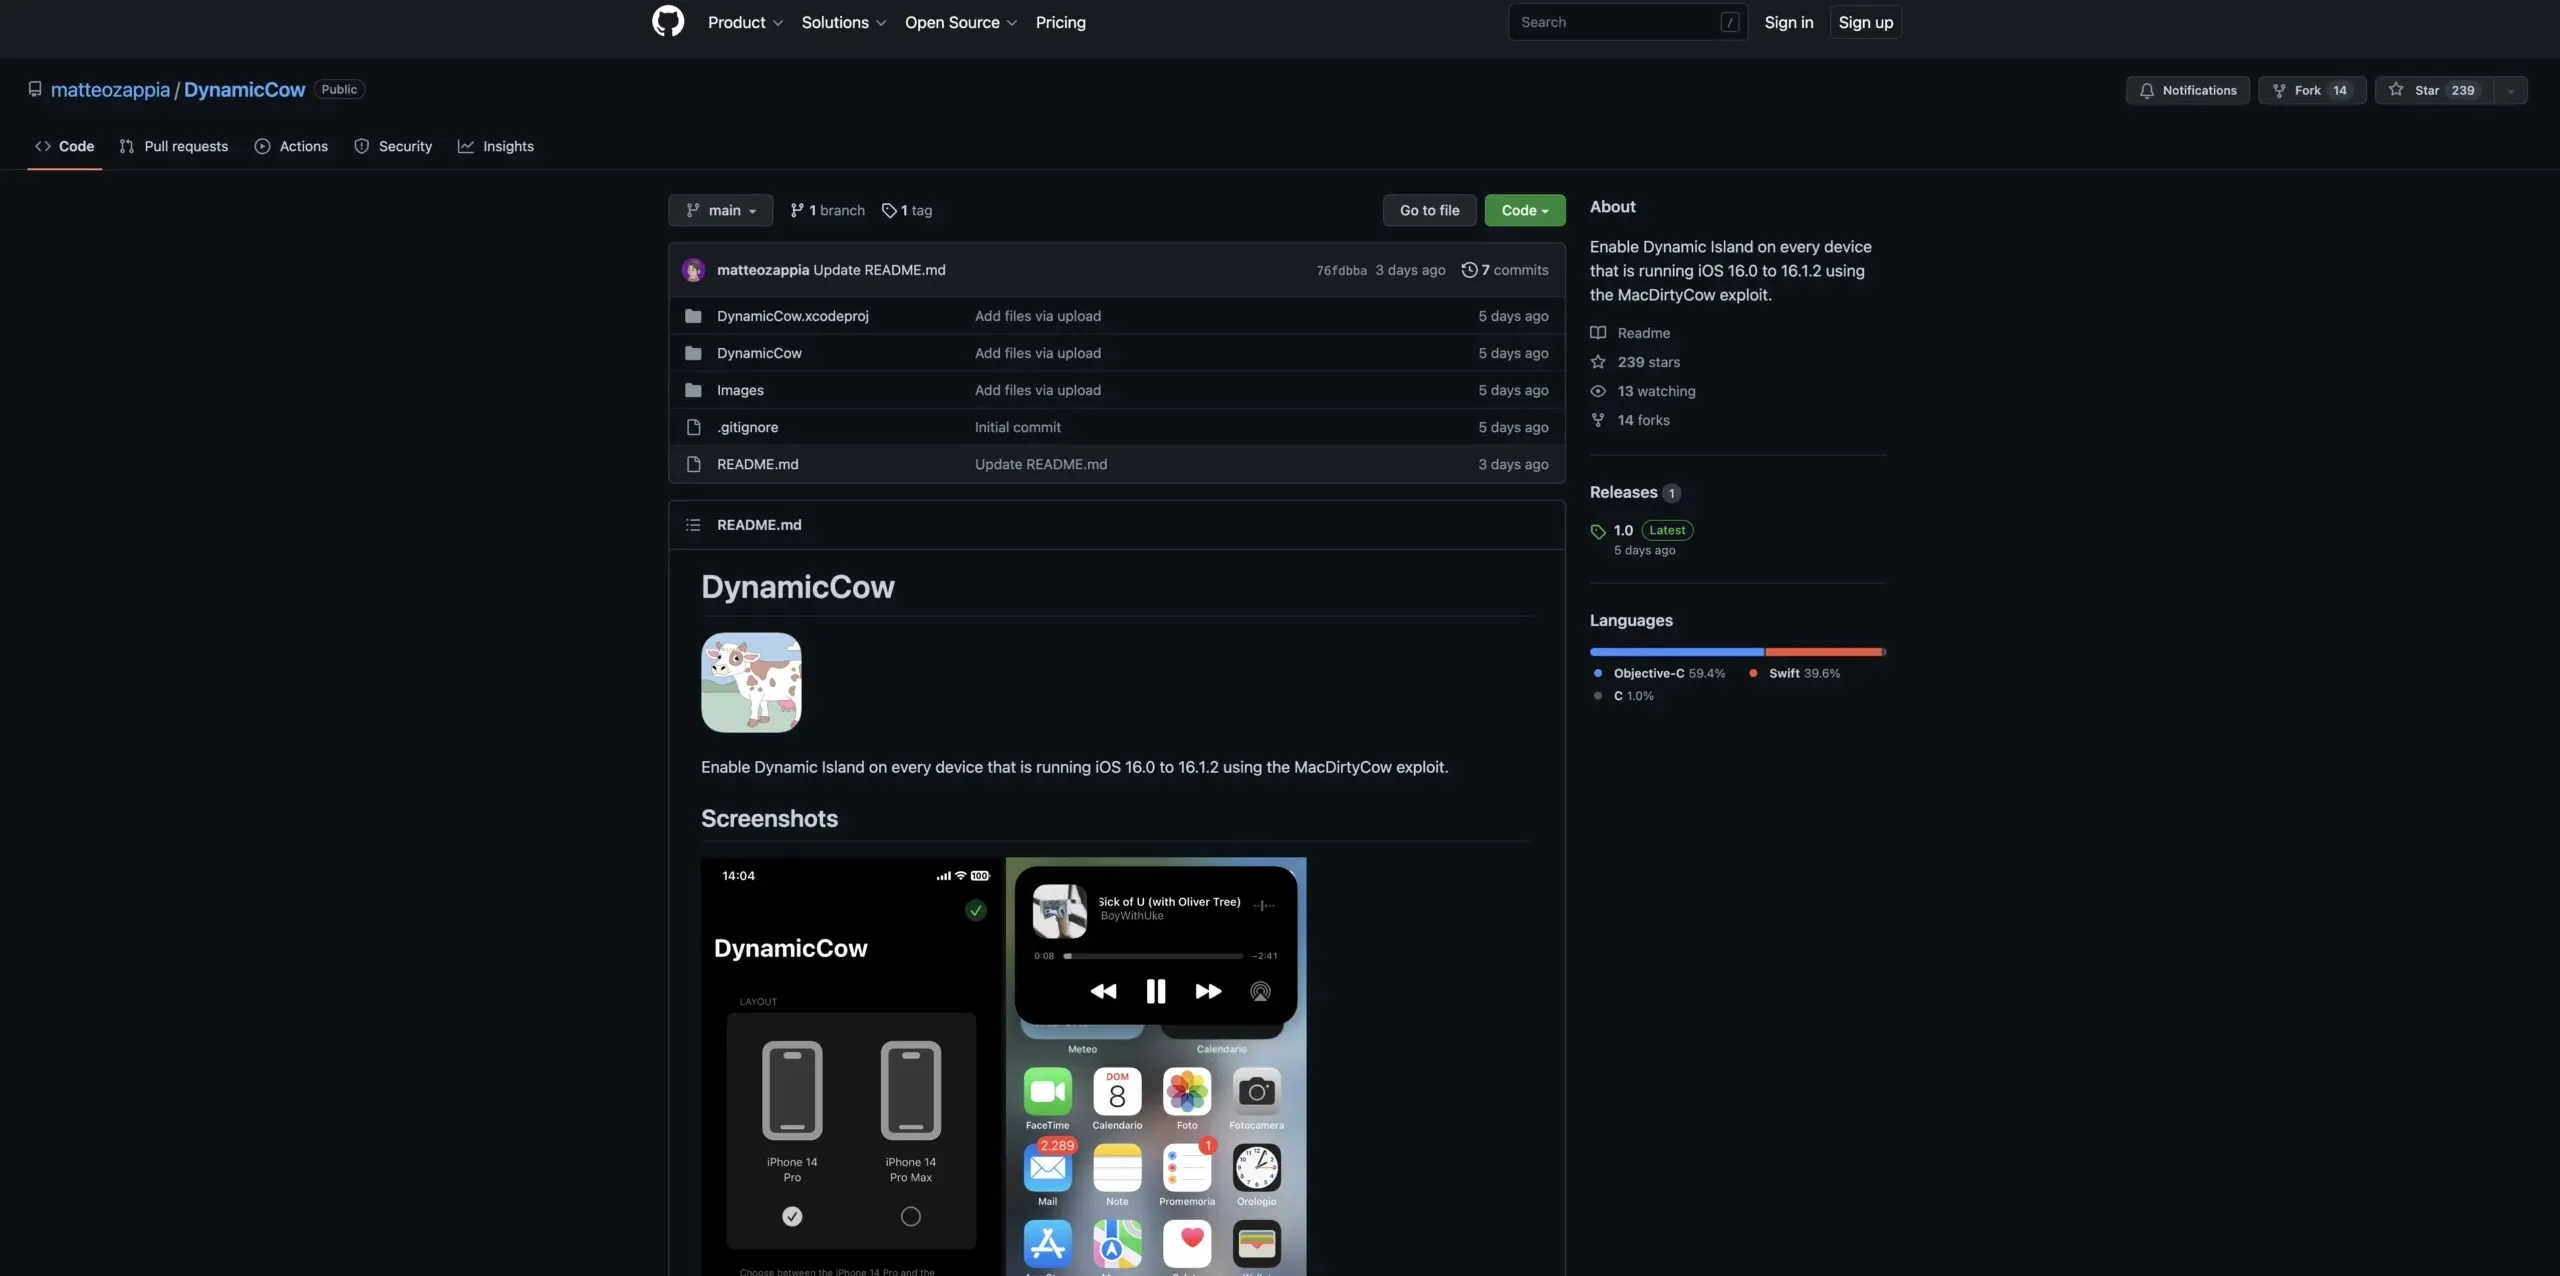Click the Actions tab with play icon

tap(291, 147)
